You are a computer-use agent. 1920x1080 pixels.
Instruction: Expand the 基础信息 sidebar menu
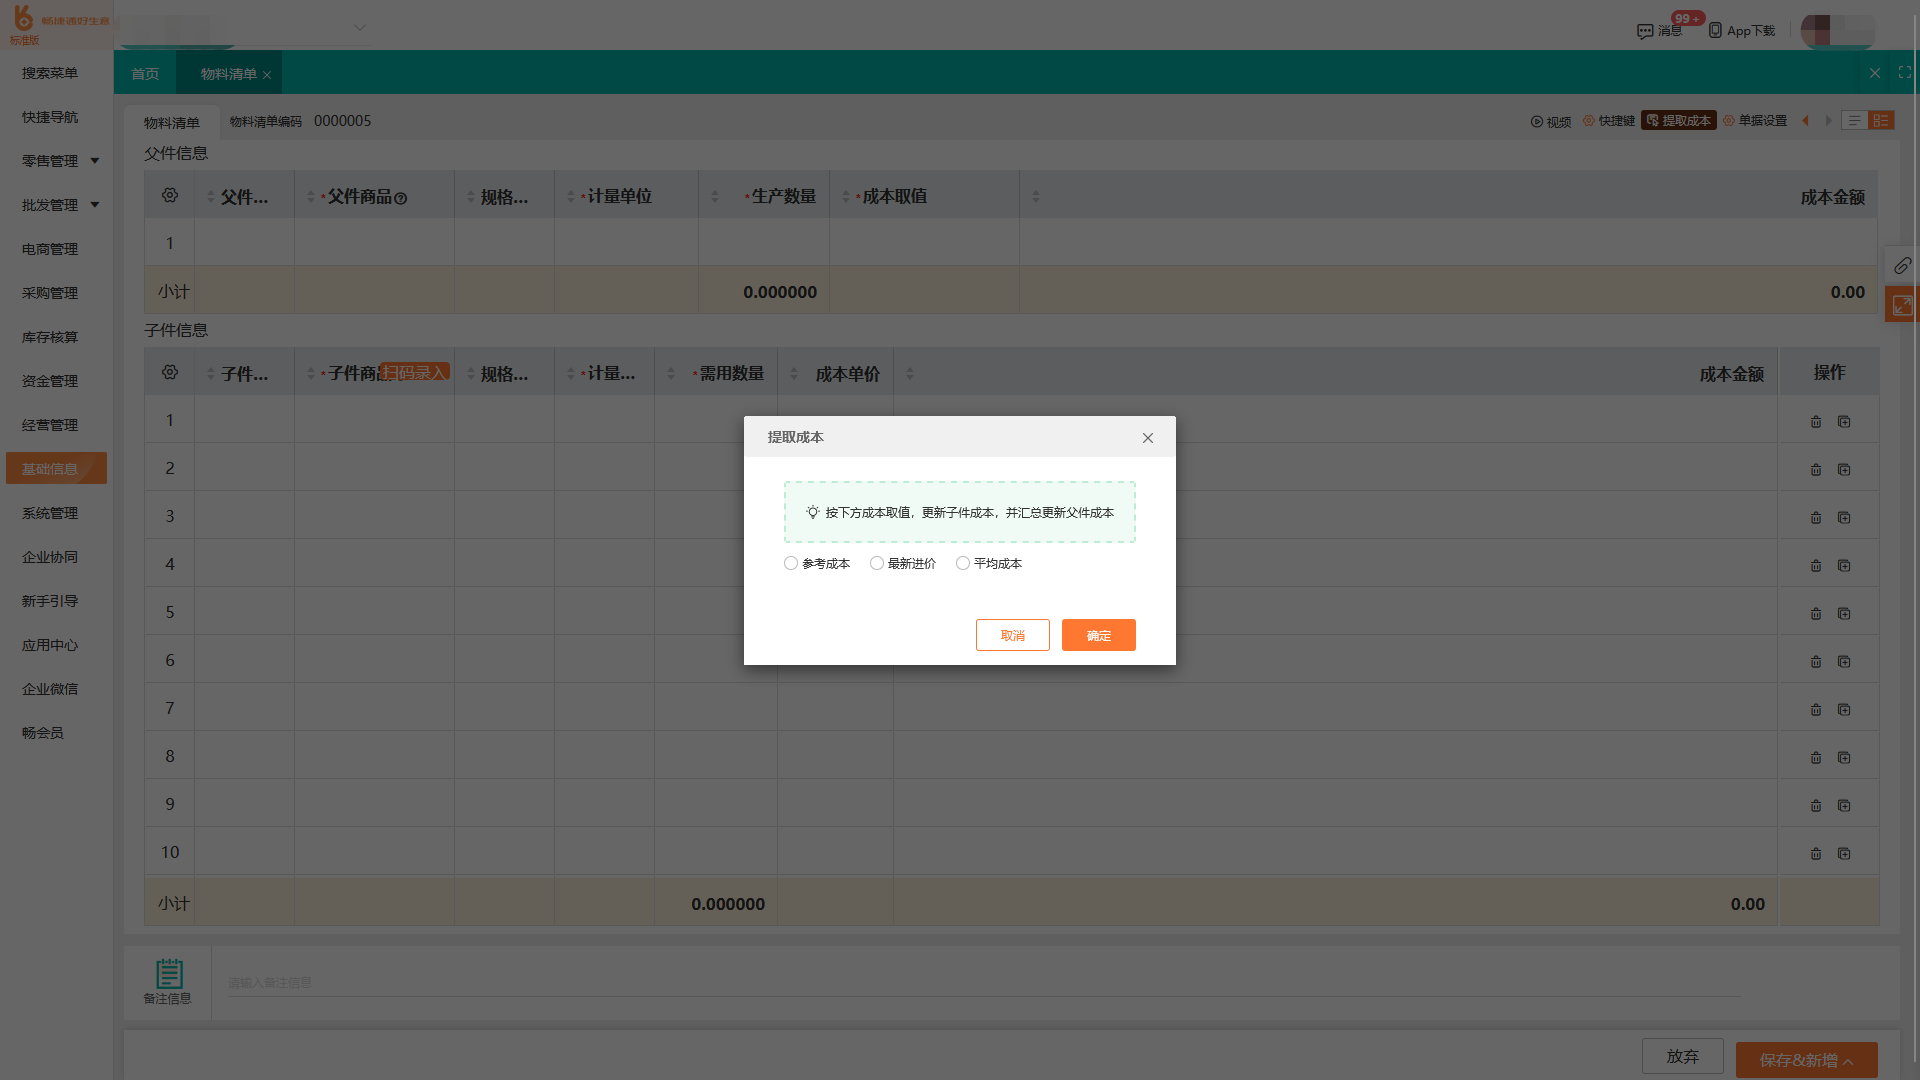(54, 468)
